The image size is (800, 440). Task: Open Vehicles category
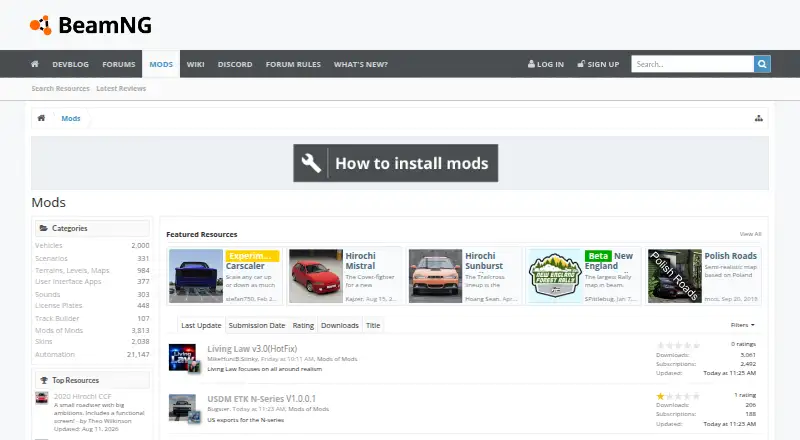48,246
